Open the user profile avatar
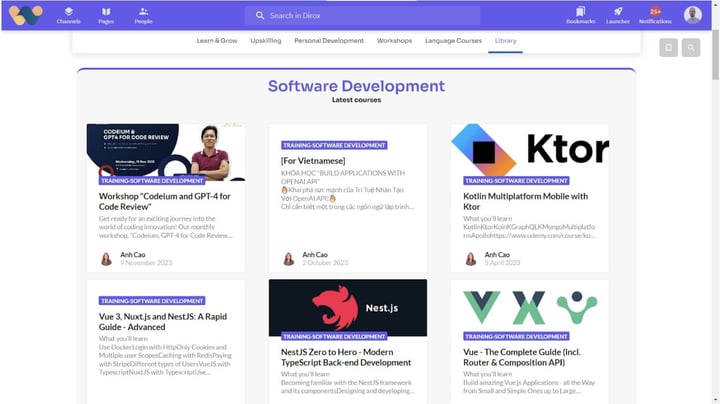 click(692, 15)
